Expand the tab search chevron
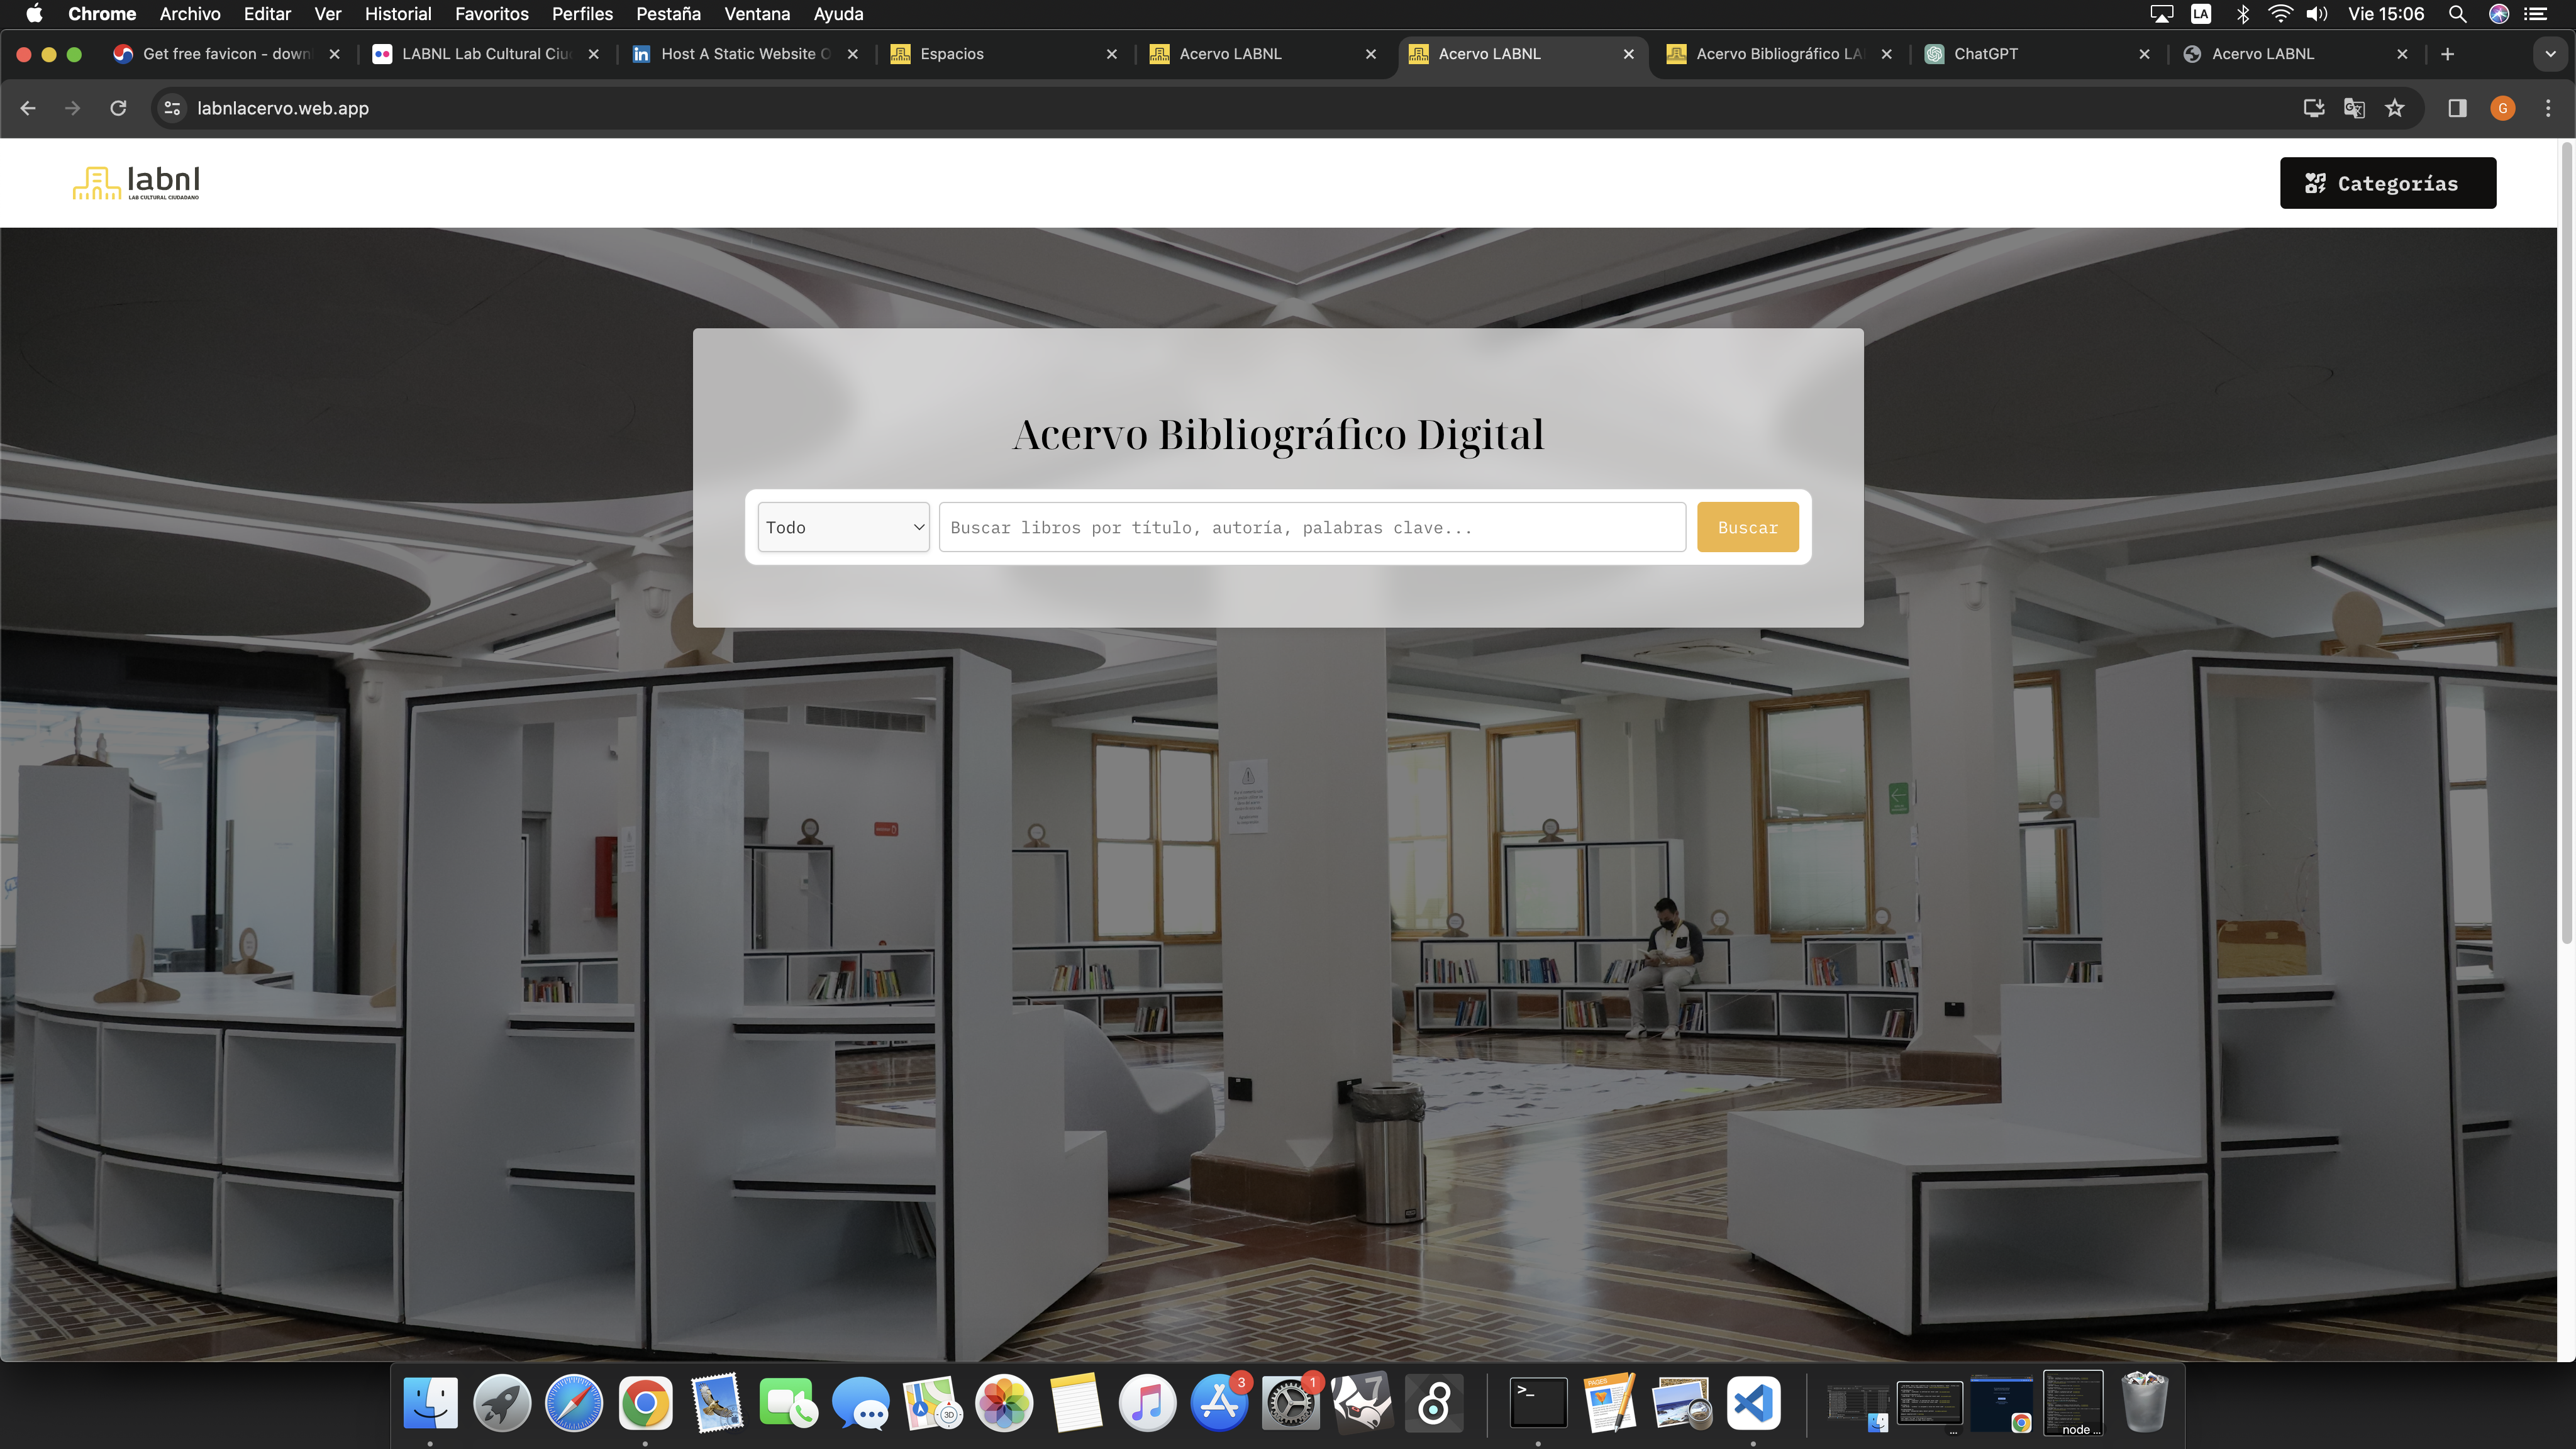 (2550, 54)
